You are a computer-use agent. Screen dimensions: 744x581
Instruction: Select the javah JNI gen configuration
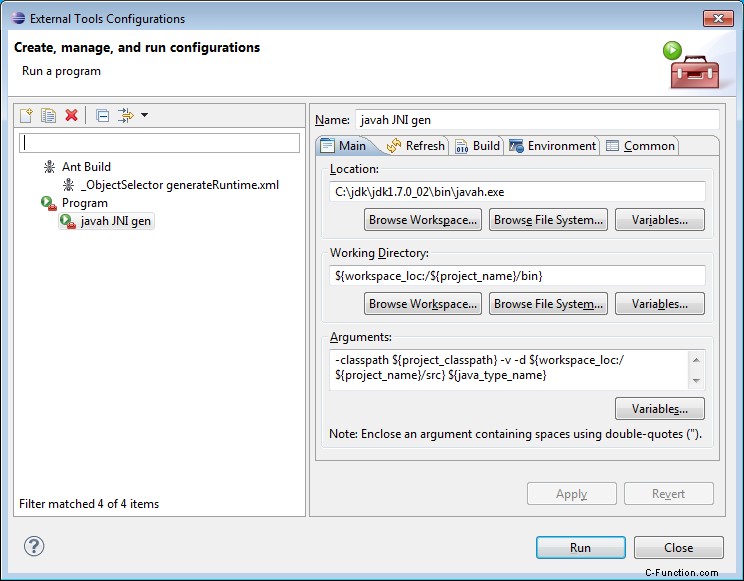[115, 221]
